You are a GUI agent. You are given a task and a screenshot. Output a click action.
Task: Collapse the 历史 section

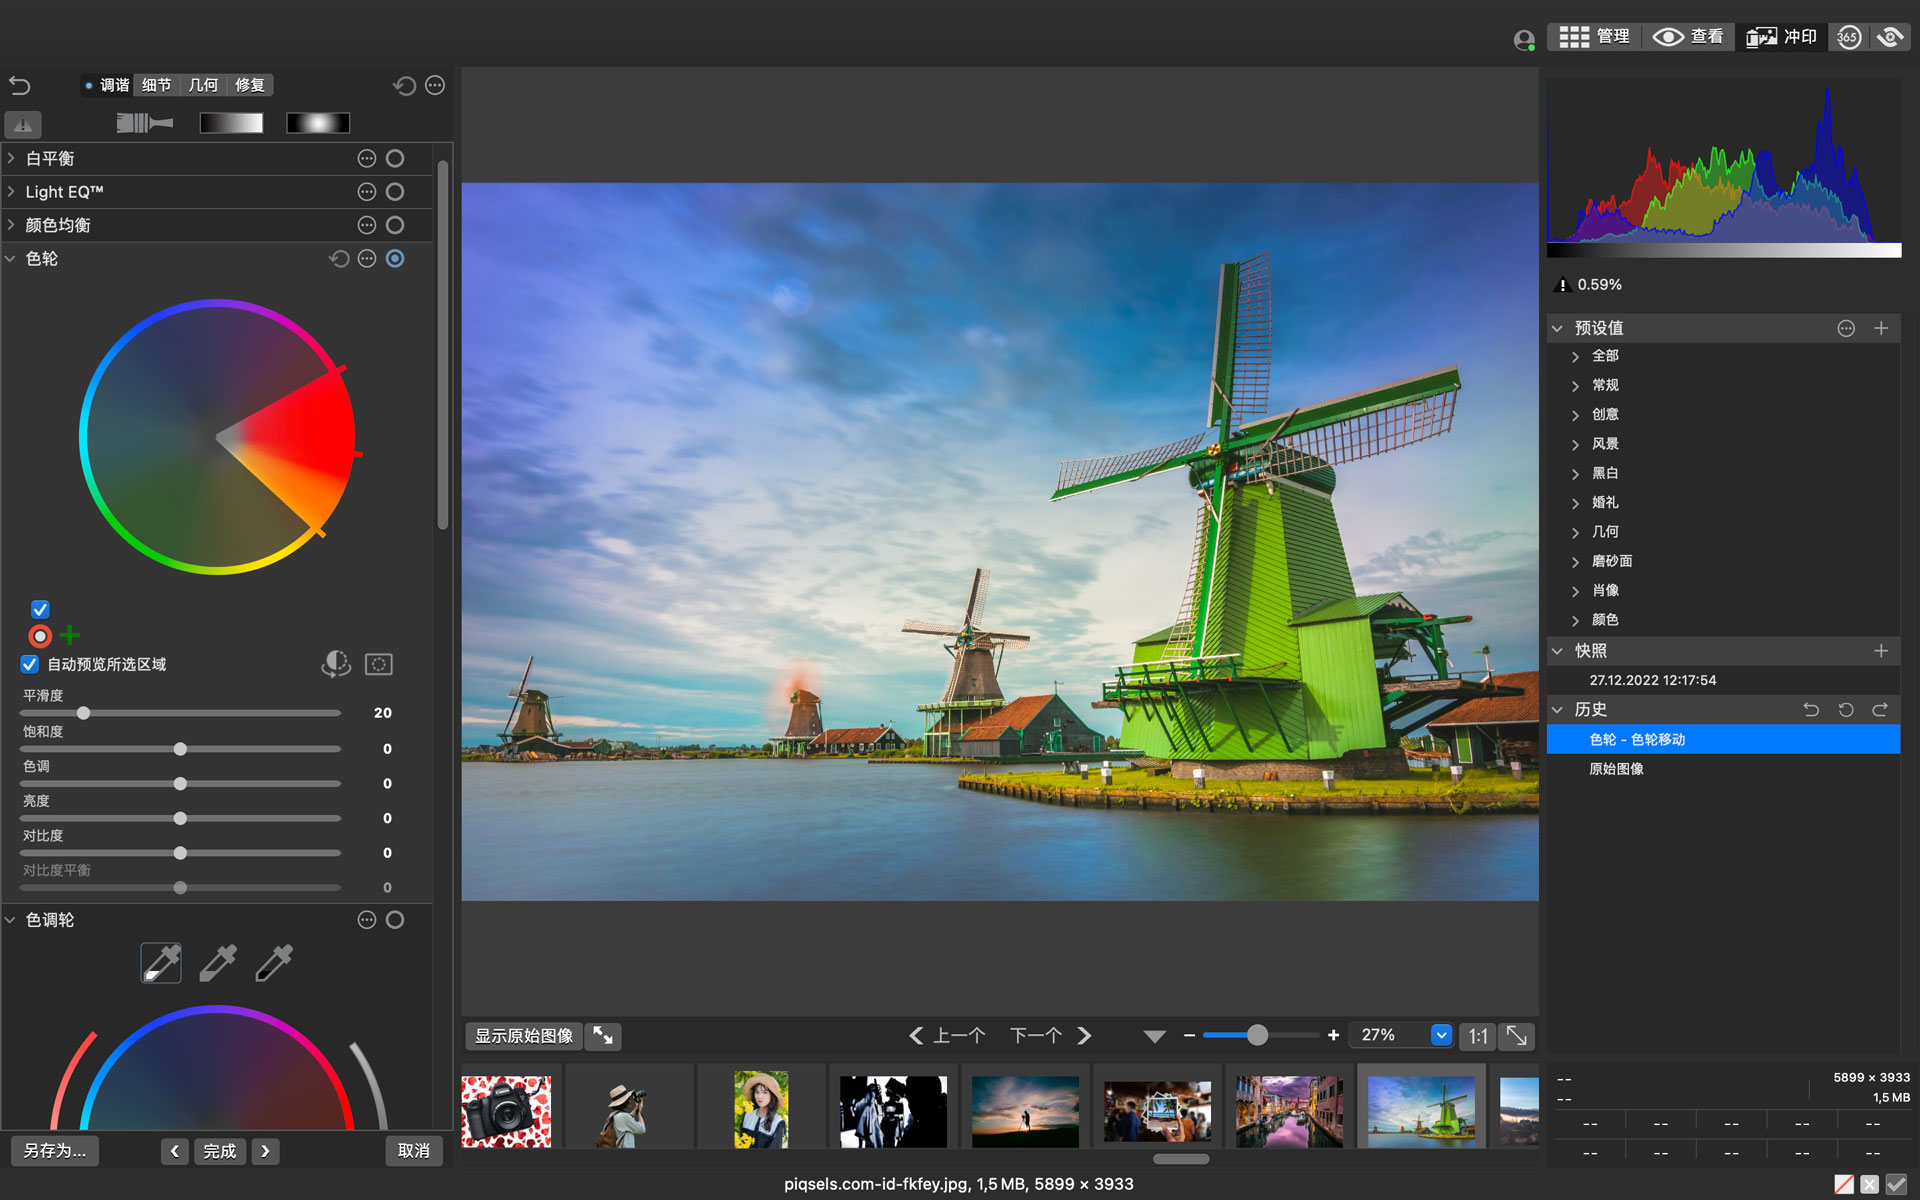tap(1557, 709)
